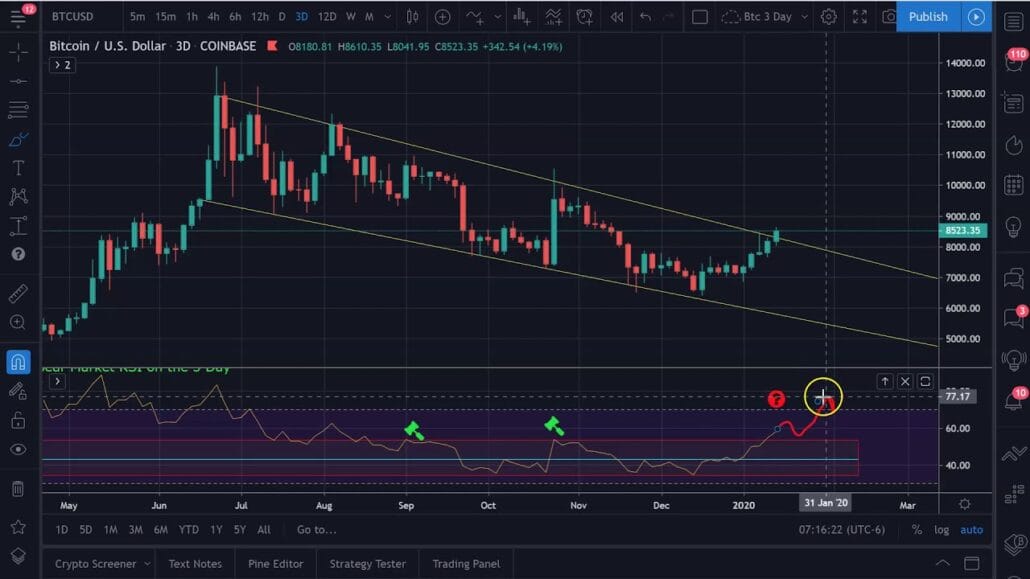Image resolution: width=1030 pixels, height=579 pixels.
Task: Open chart settings gear in top toolbar
Action: [x=828, y=17]
